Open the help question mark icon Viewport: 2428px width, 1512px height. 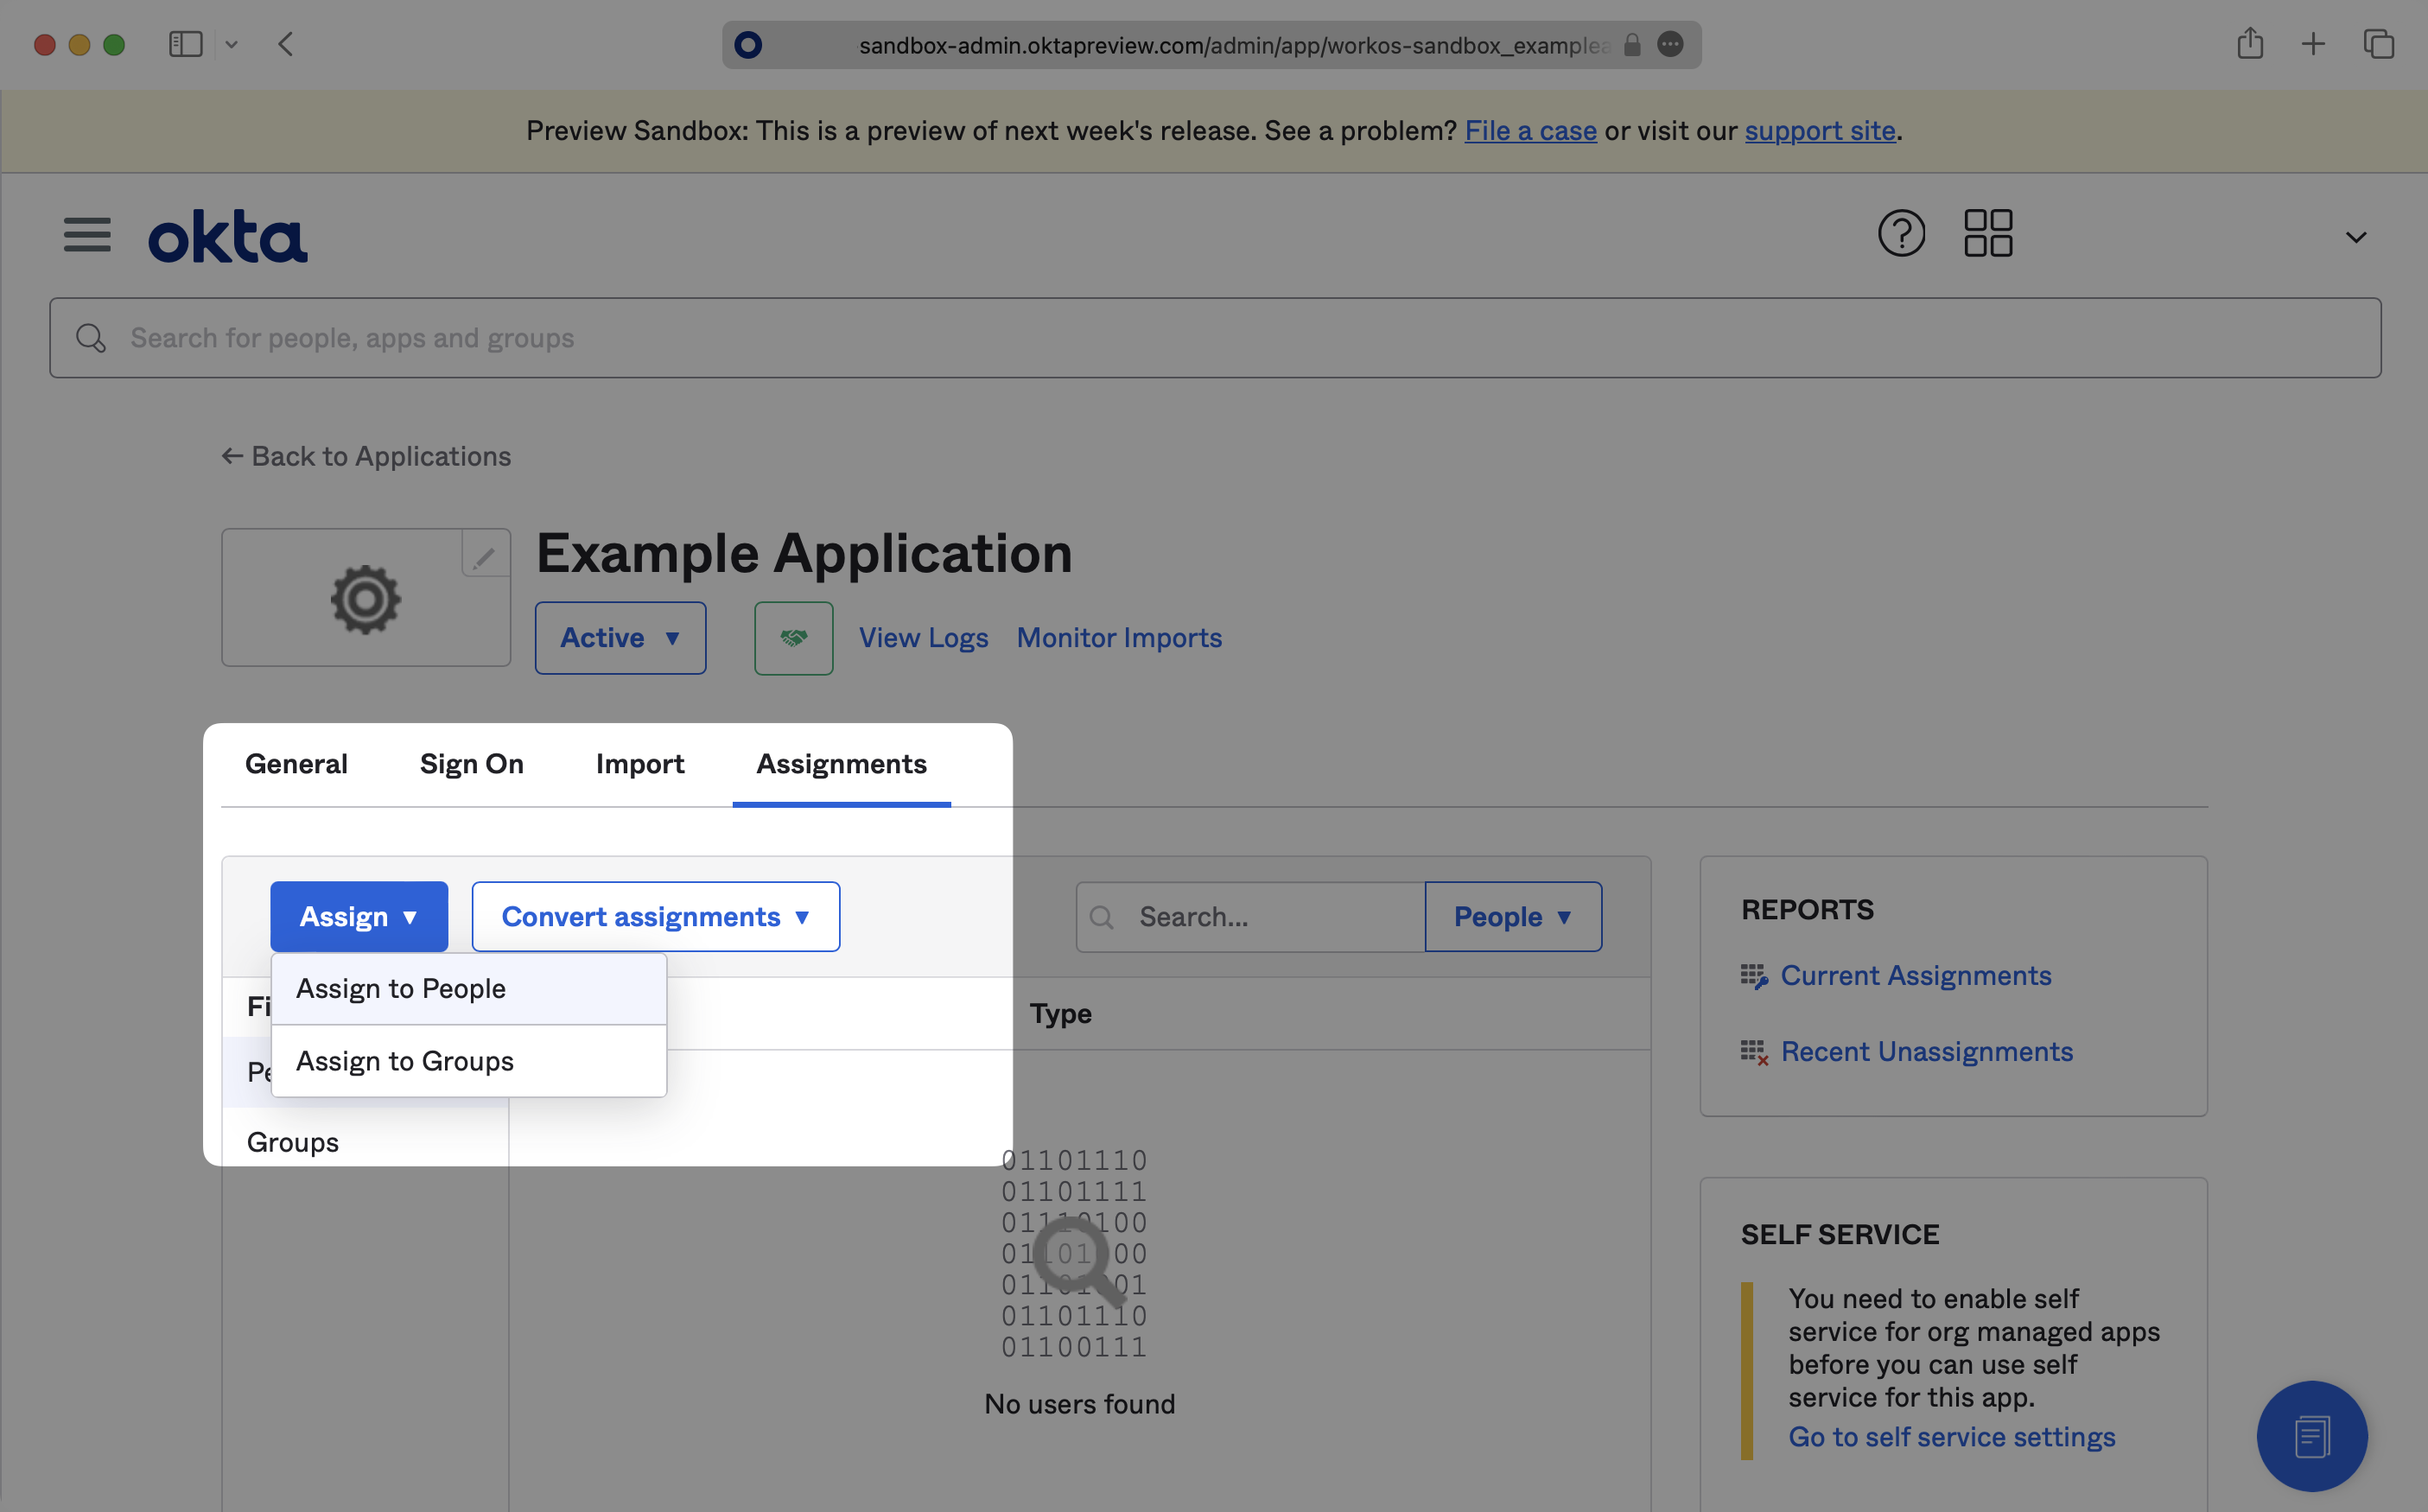pyautogui.click(x=1902, y=232)
